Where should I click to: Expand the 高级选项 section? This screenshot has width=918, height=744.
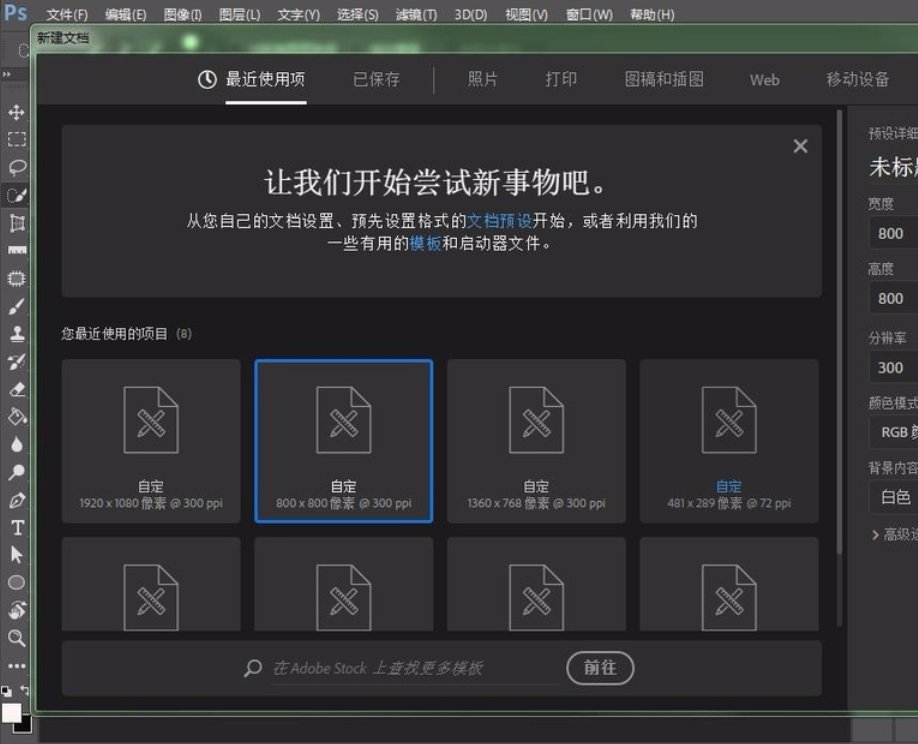893,533
